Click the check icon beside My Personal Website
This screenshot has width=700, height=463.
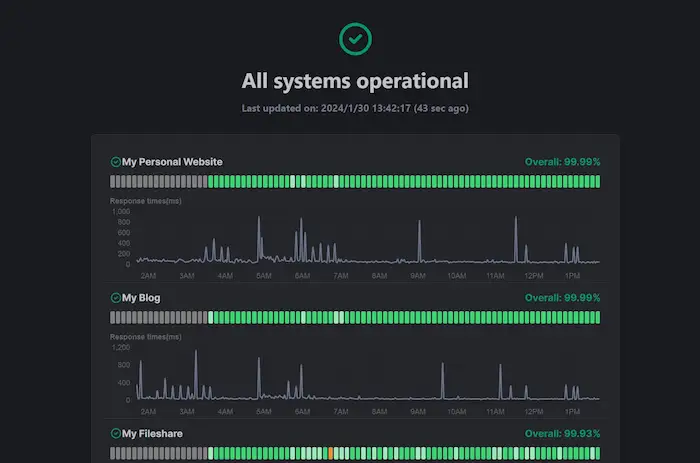tap(115, 162)
